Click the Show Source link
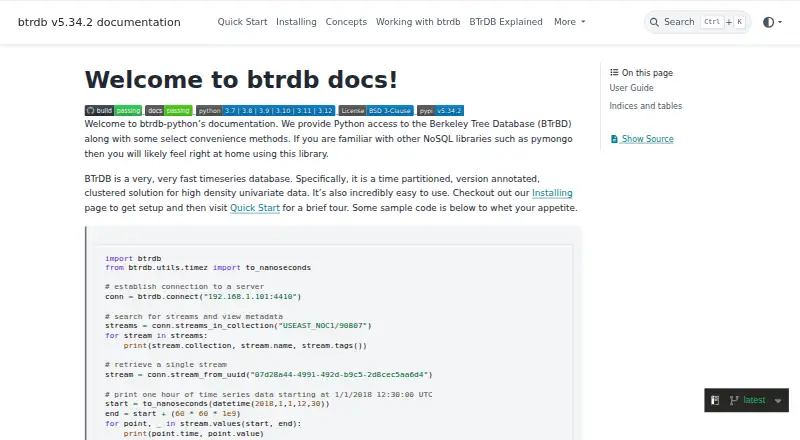The width and height of the screenshot is (800, 440). click(647, 139)
